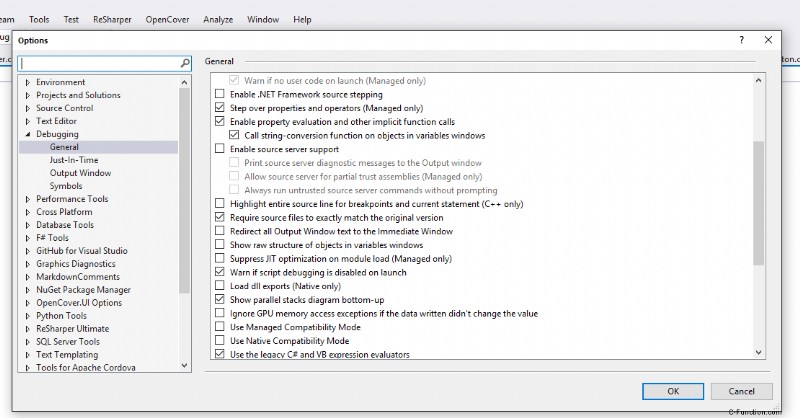Enable .NET Framework source stepping checkbox
This screenshot has height=418, width=800.
(220, 94)
